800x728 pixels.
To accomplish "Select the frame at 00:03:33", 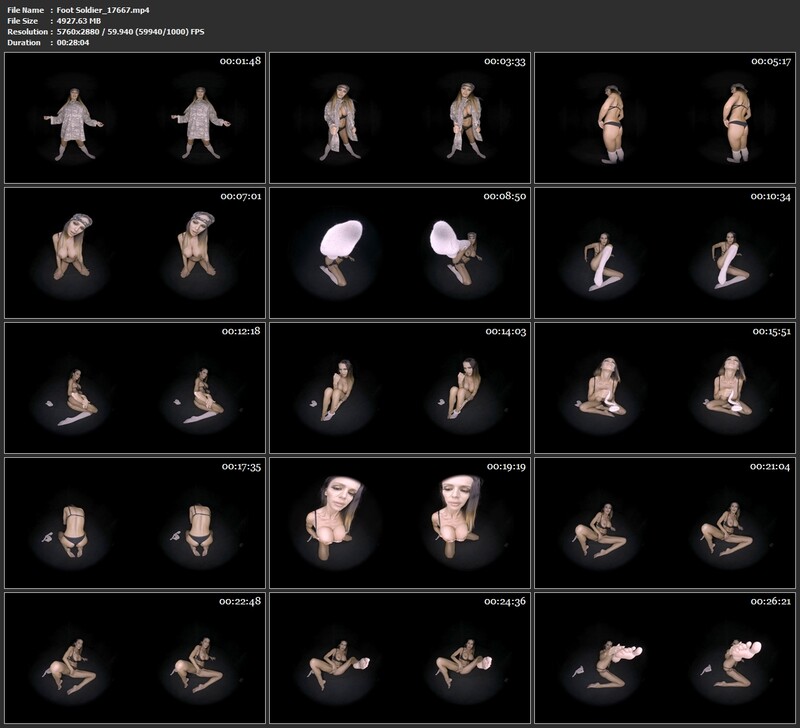I will point(400,118).
